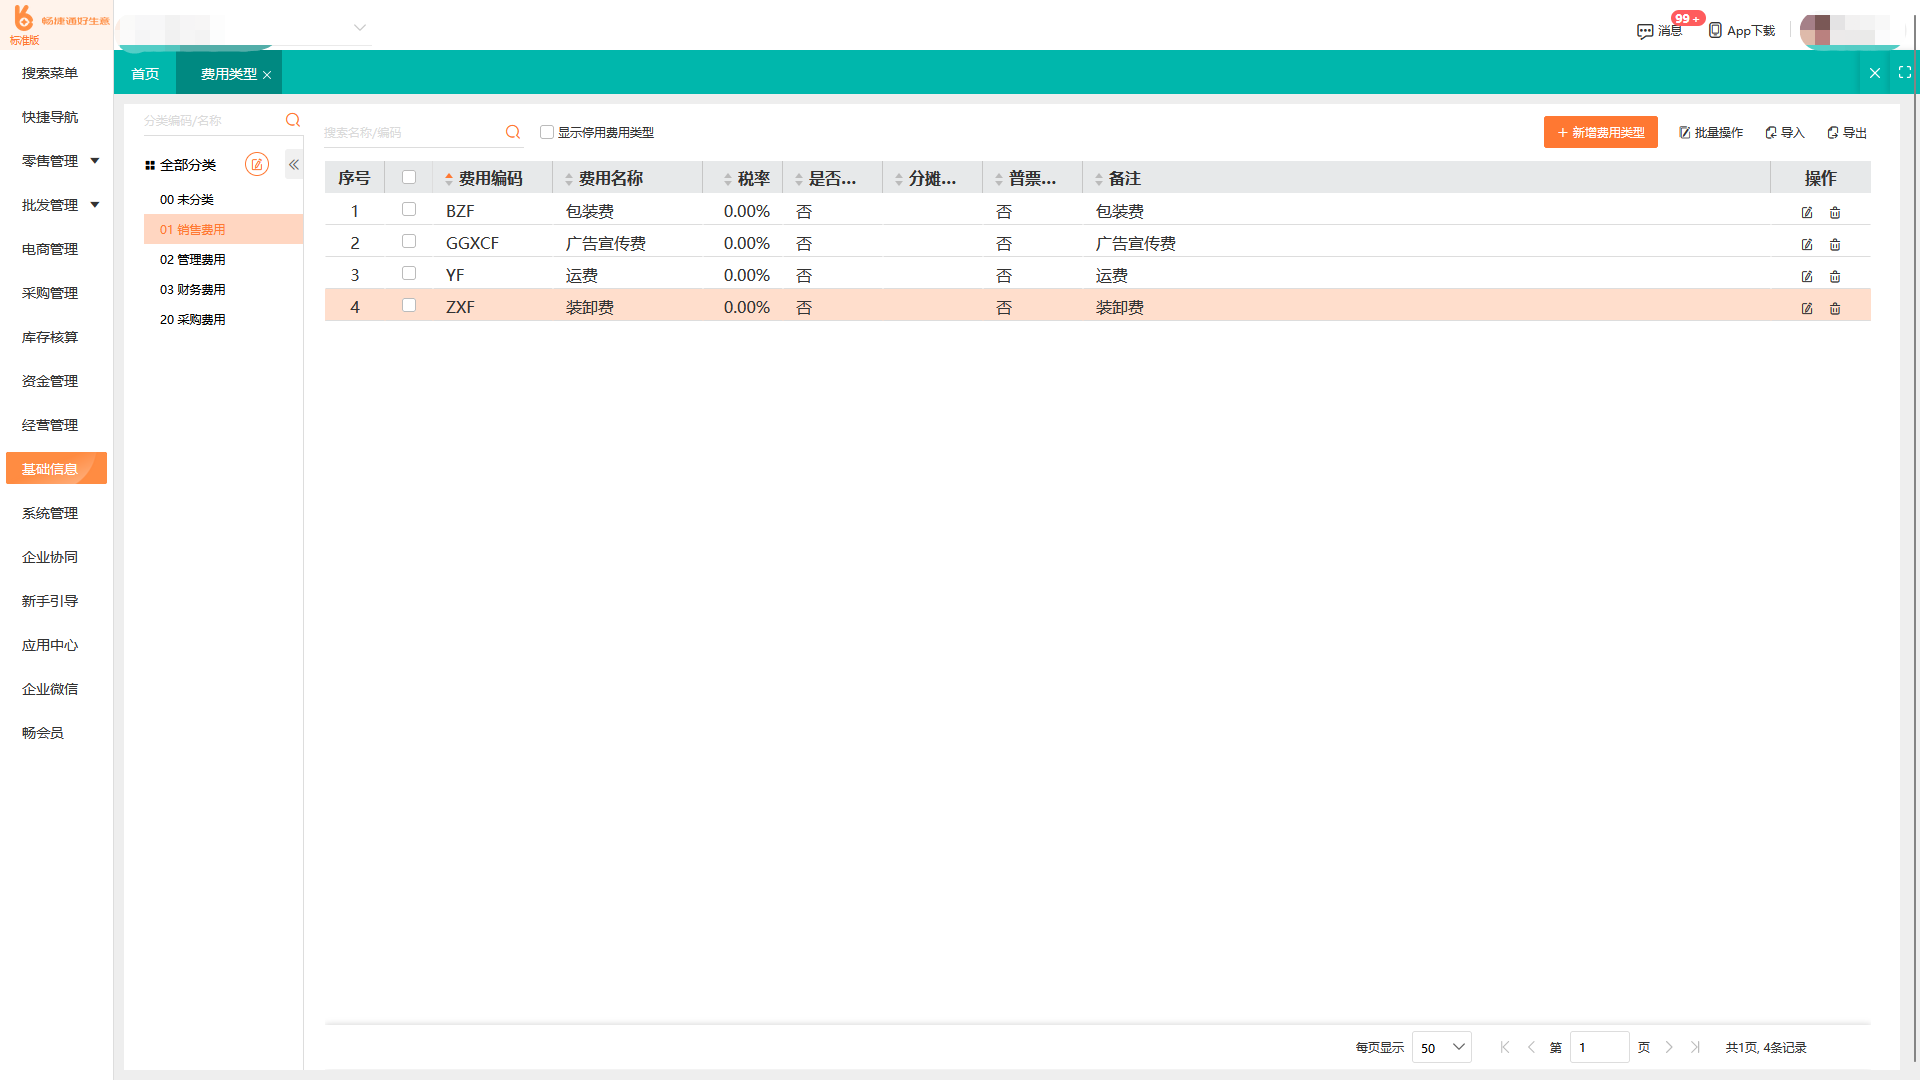Click the edit icon for YF row
Viewport: 1920px width, 1080px height.
[x=1807, y=274]
